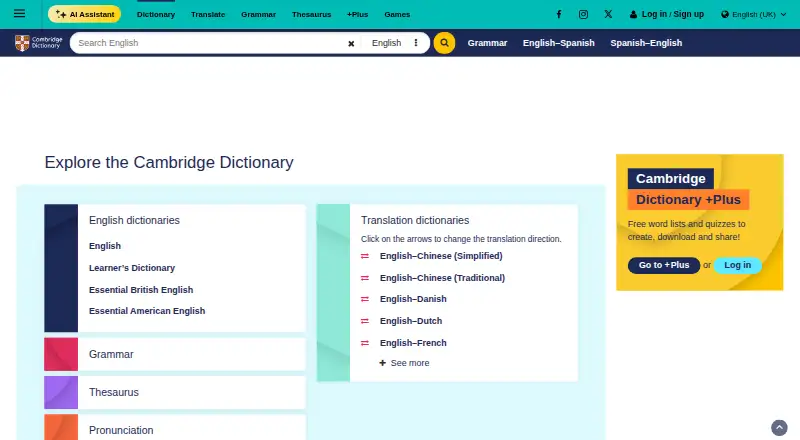Click the red Grammar color block
The width and height of the screenshot is (800, 440).
point(61,354)
